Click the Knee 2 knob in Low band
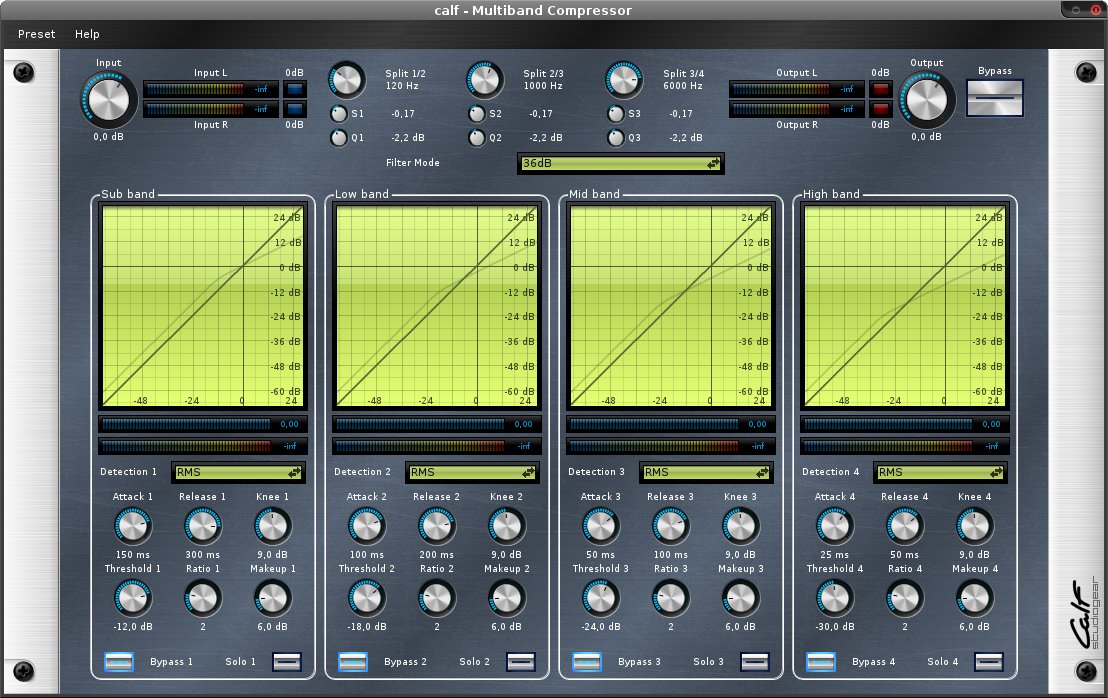Viewport: 1108px width, 698px height. click(x=506, y=525)
